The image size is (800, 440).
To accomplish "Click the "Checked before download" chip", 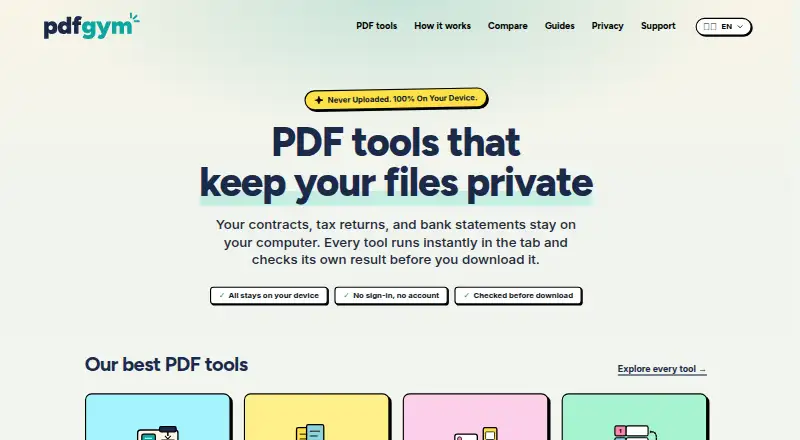I will pos(518,296).
